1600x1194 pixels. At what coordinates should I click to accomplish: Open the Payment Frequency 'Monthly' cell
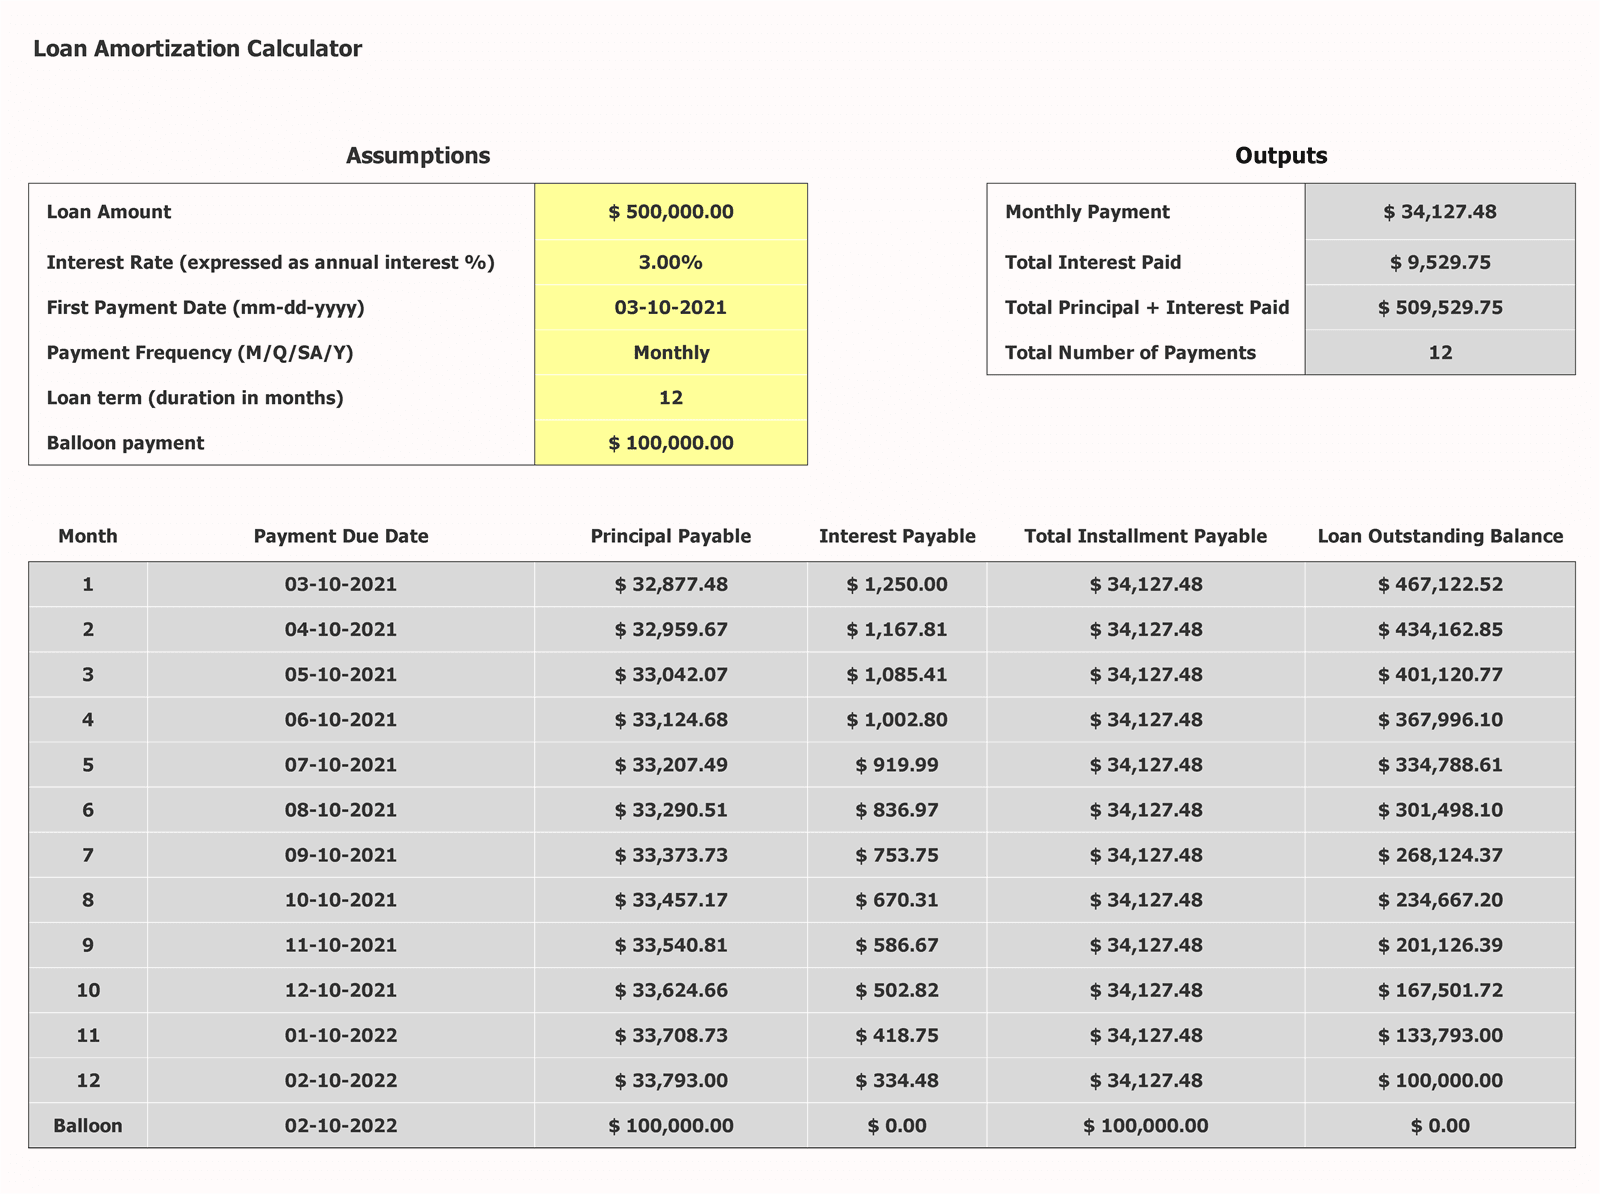(x=670, y=352)
